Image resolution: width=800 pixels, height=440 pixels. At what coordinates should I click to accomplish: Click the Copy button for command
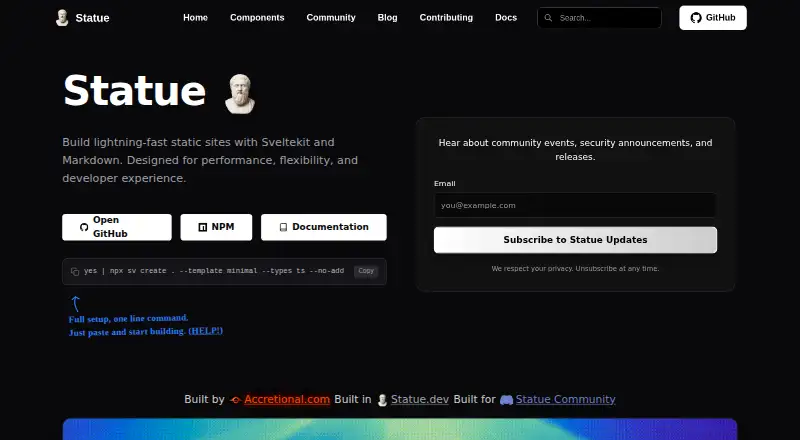tap(366, 271)
